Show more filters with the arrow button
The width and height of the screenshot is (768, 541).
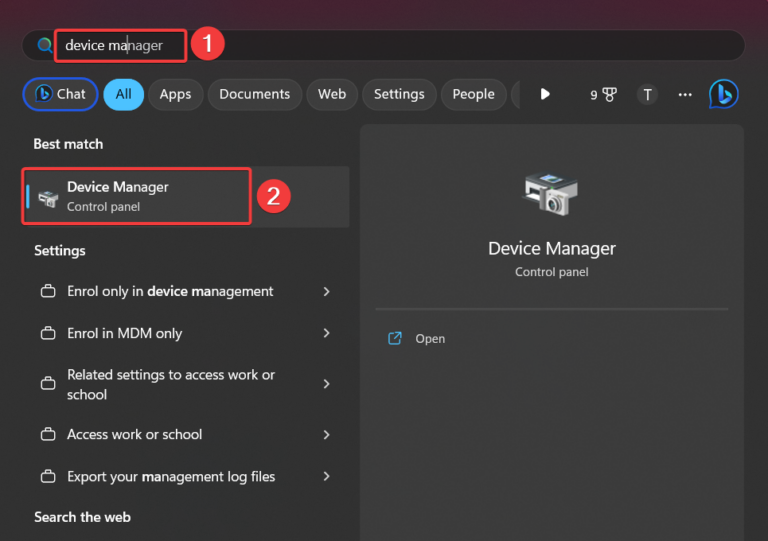click(x=545, y=94)
